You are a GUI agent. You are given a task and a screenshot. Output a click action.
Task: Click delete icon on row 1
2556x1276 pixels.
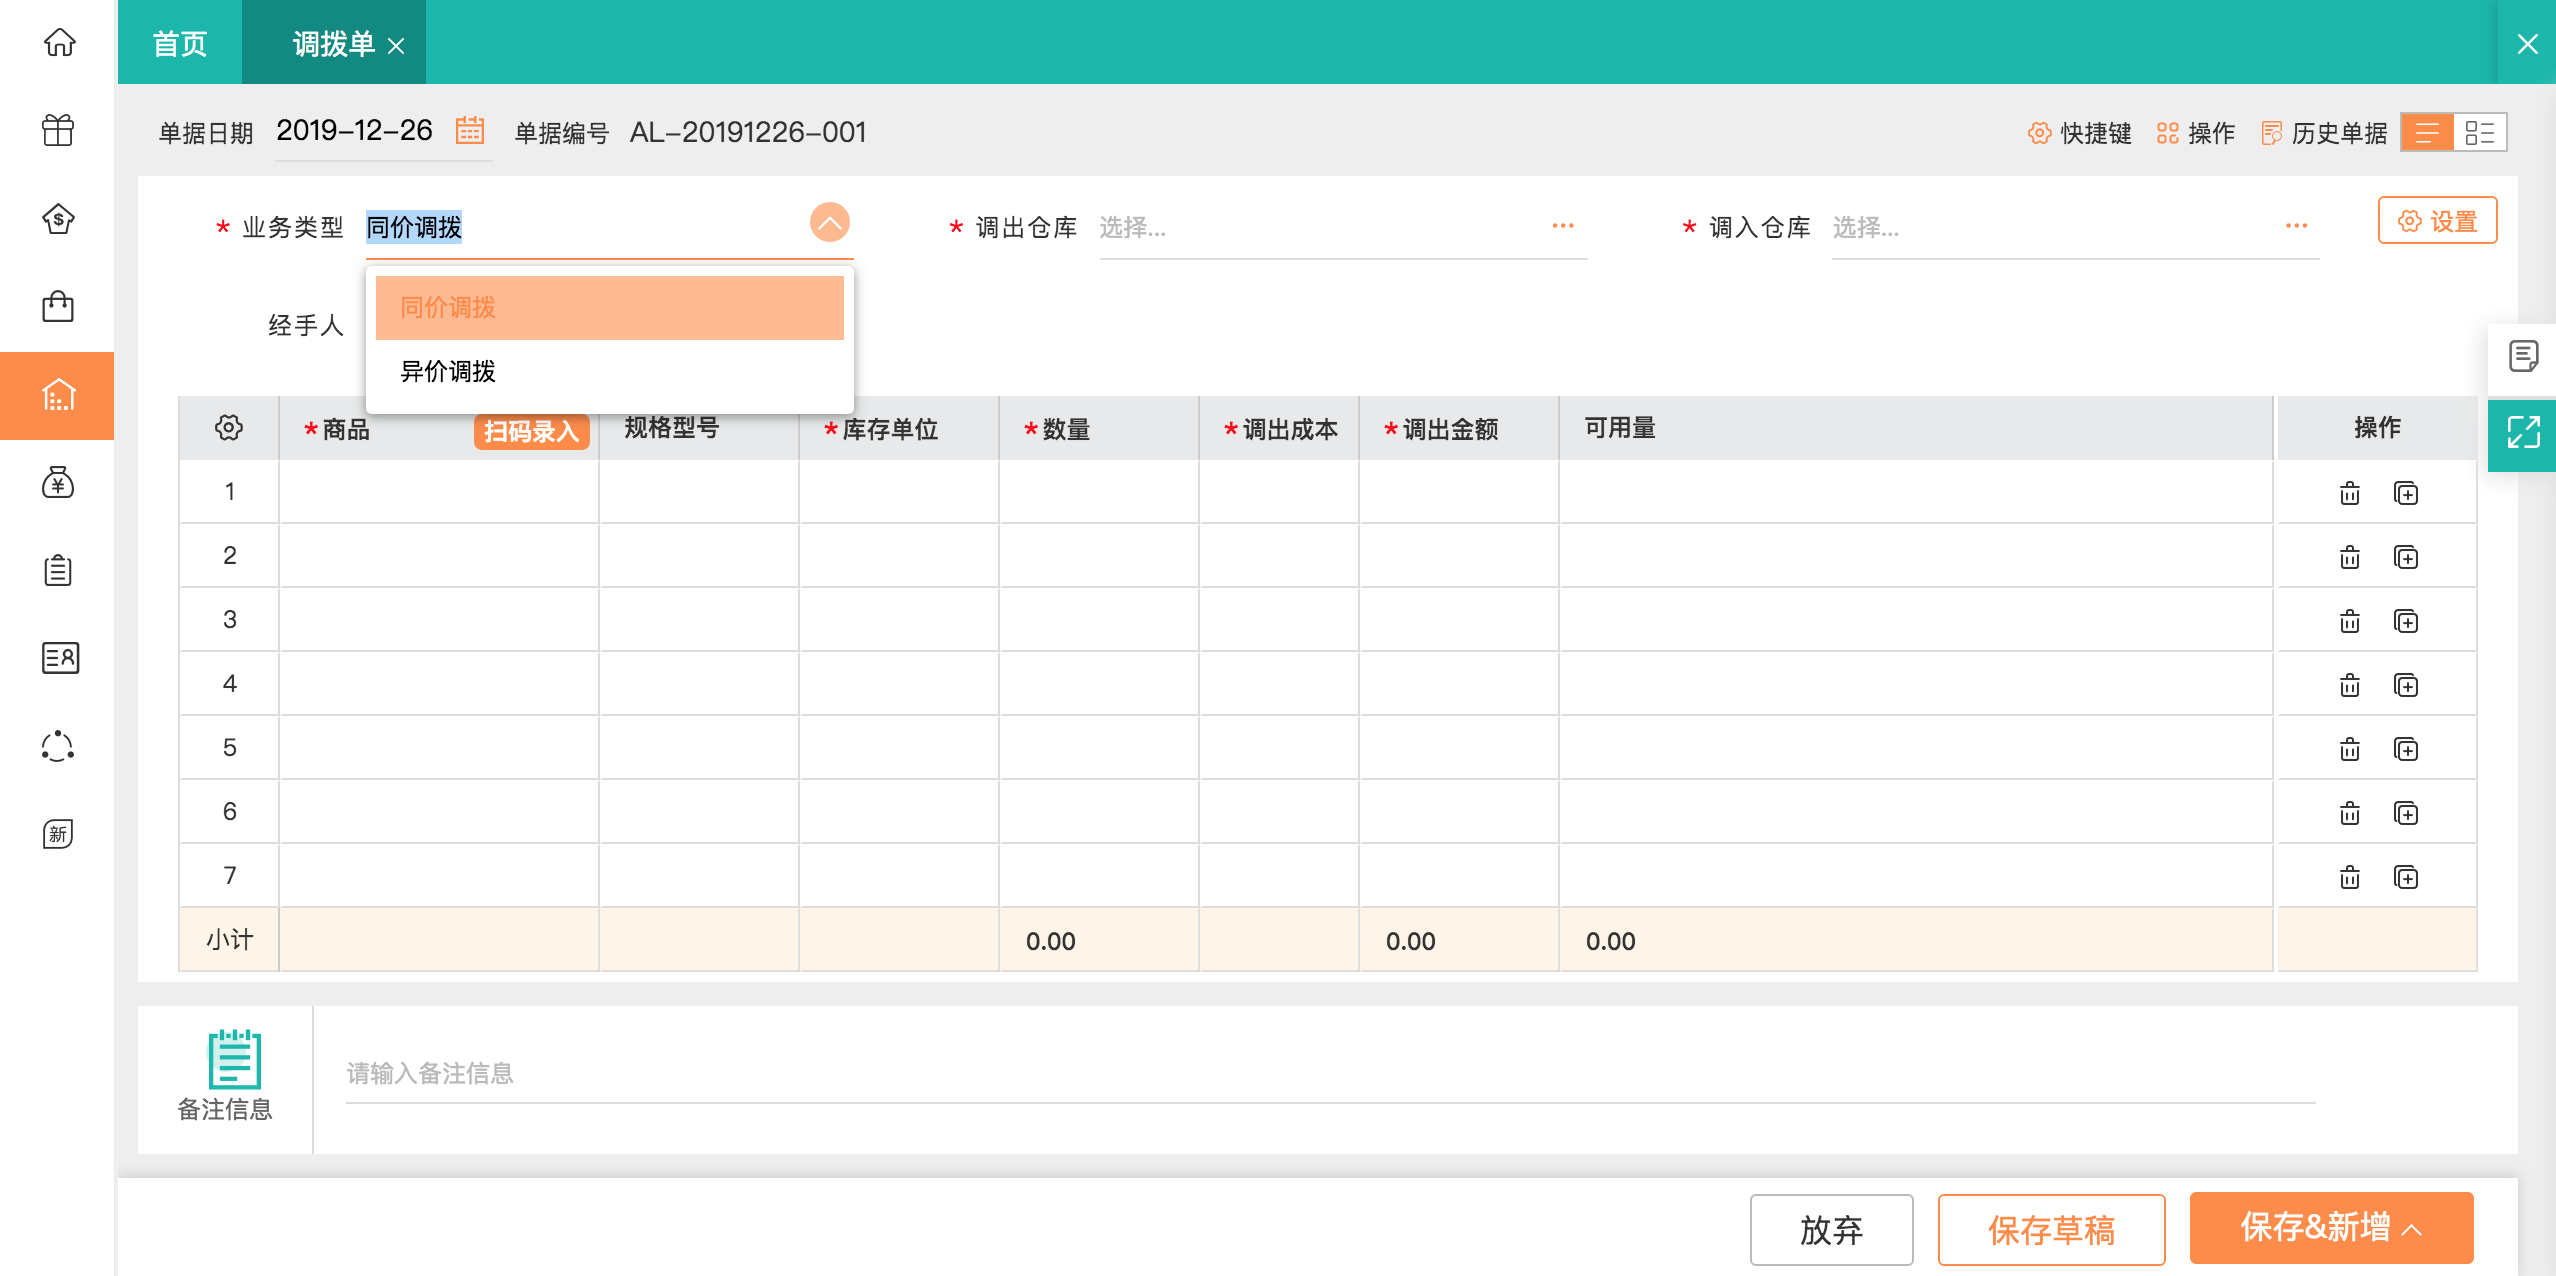pos(2349,492)
